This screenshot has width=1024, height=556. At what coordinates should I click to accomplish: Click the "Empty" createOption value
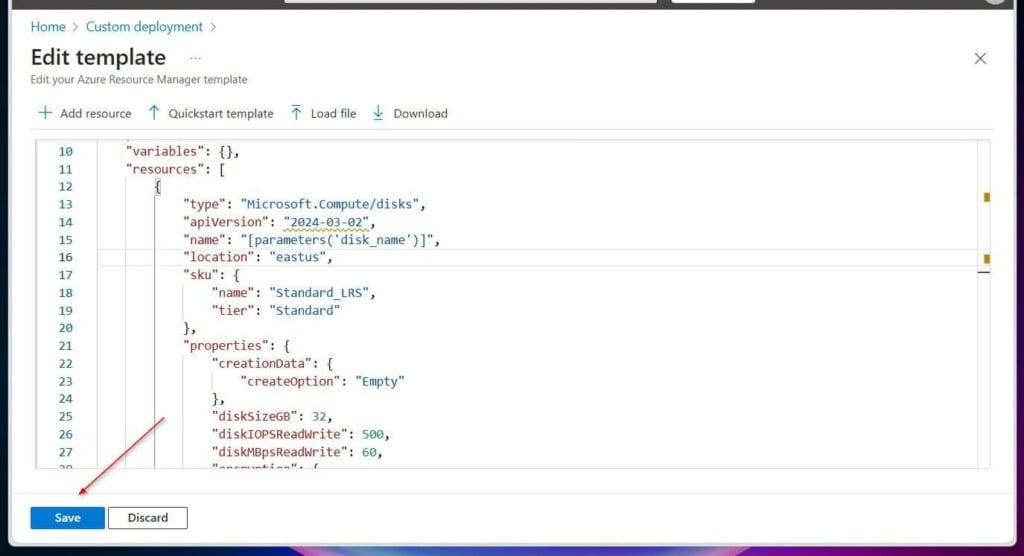[x=379, y=381]
